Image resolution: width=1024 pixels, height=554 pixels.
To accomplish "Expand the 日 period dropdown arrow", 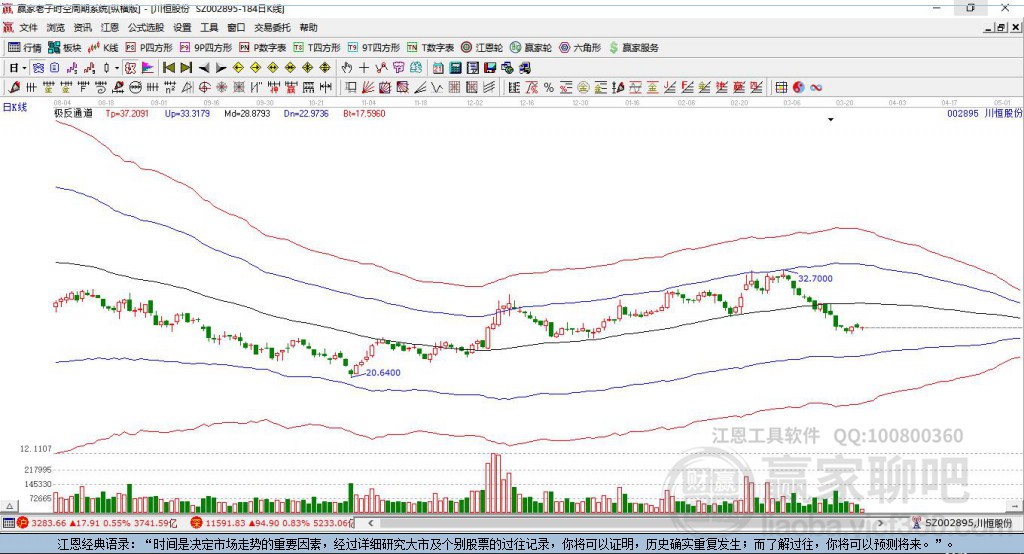I will coord(24,68).
